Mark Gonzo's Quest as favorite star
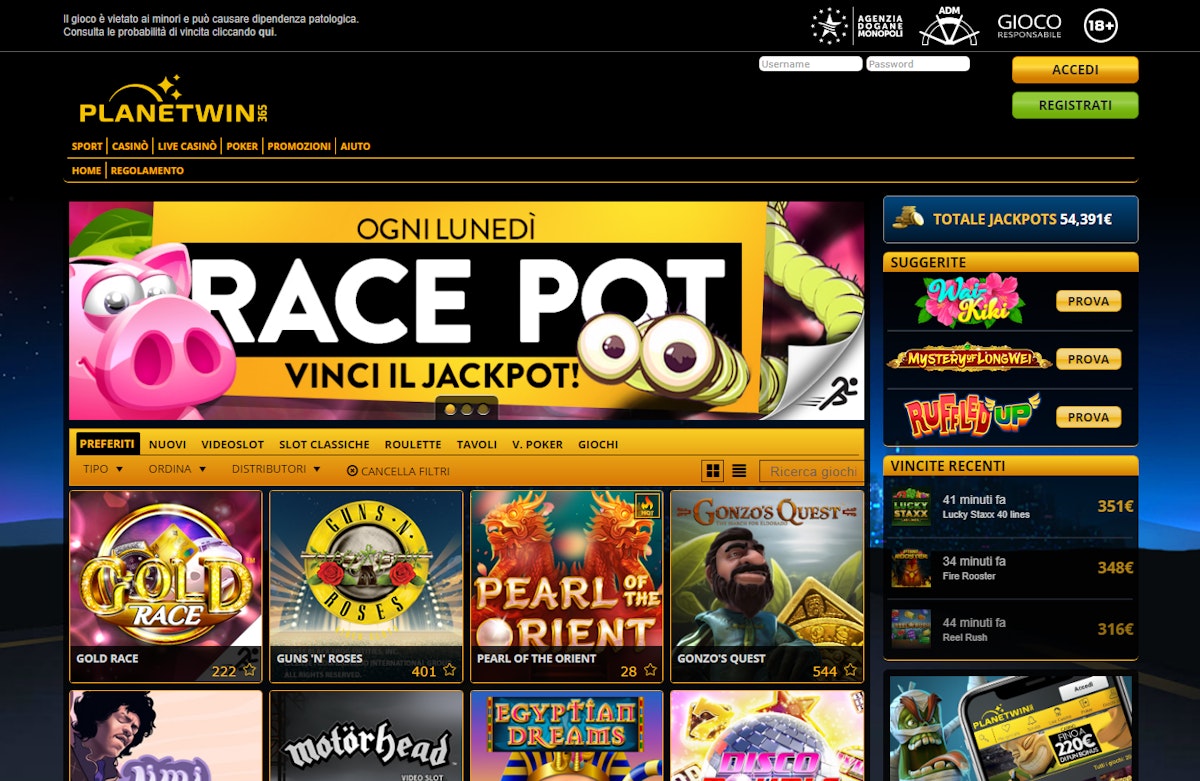Viewport: 1200px width, 781px height. click(x=850, y=670)
